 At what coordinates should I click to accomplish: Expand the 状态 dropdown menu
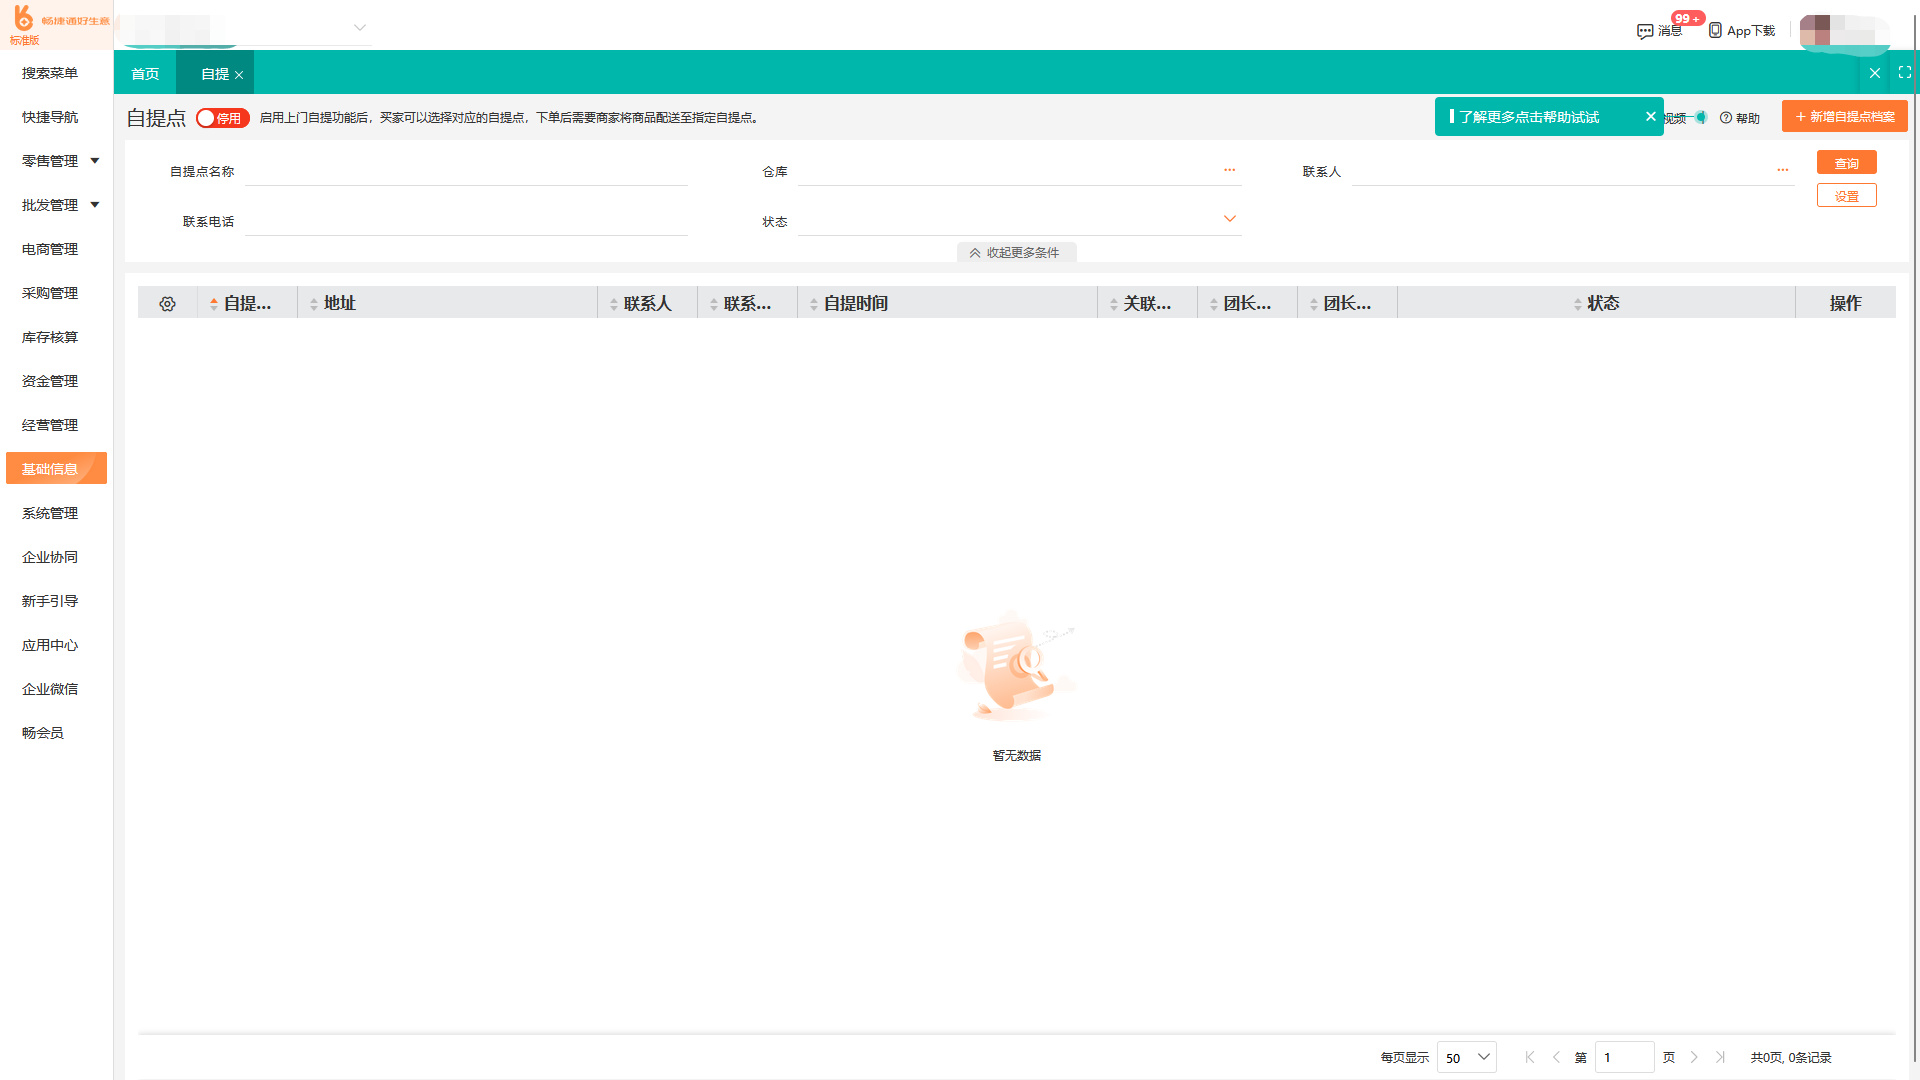tap(1228, 219)
